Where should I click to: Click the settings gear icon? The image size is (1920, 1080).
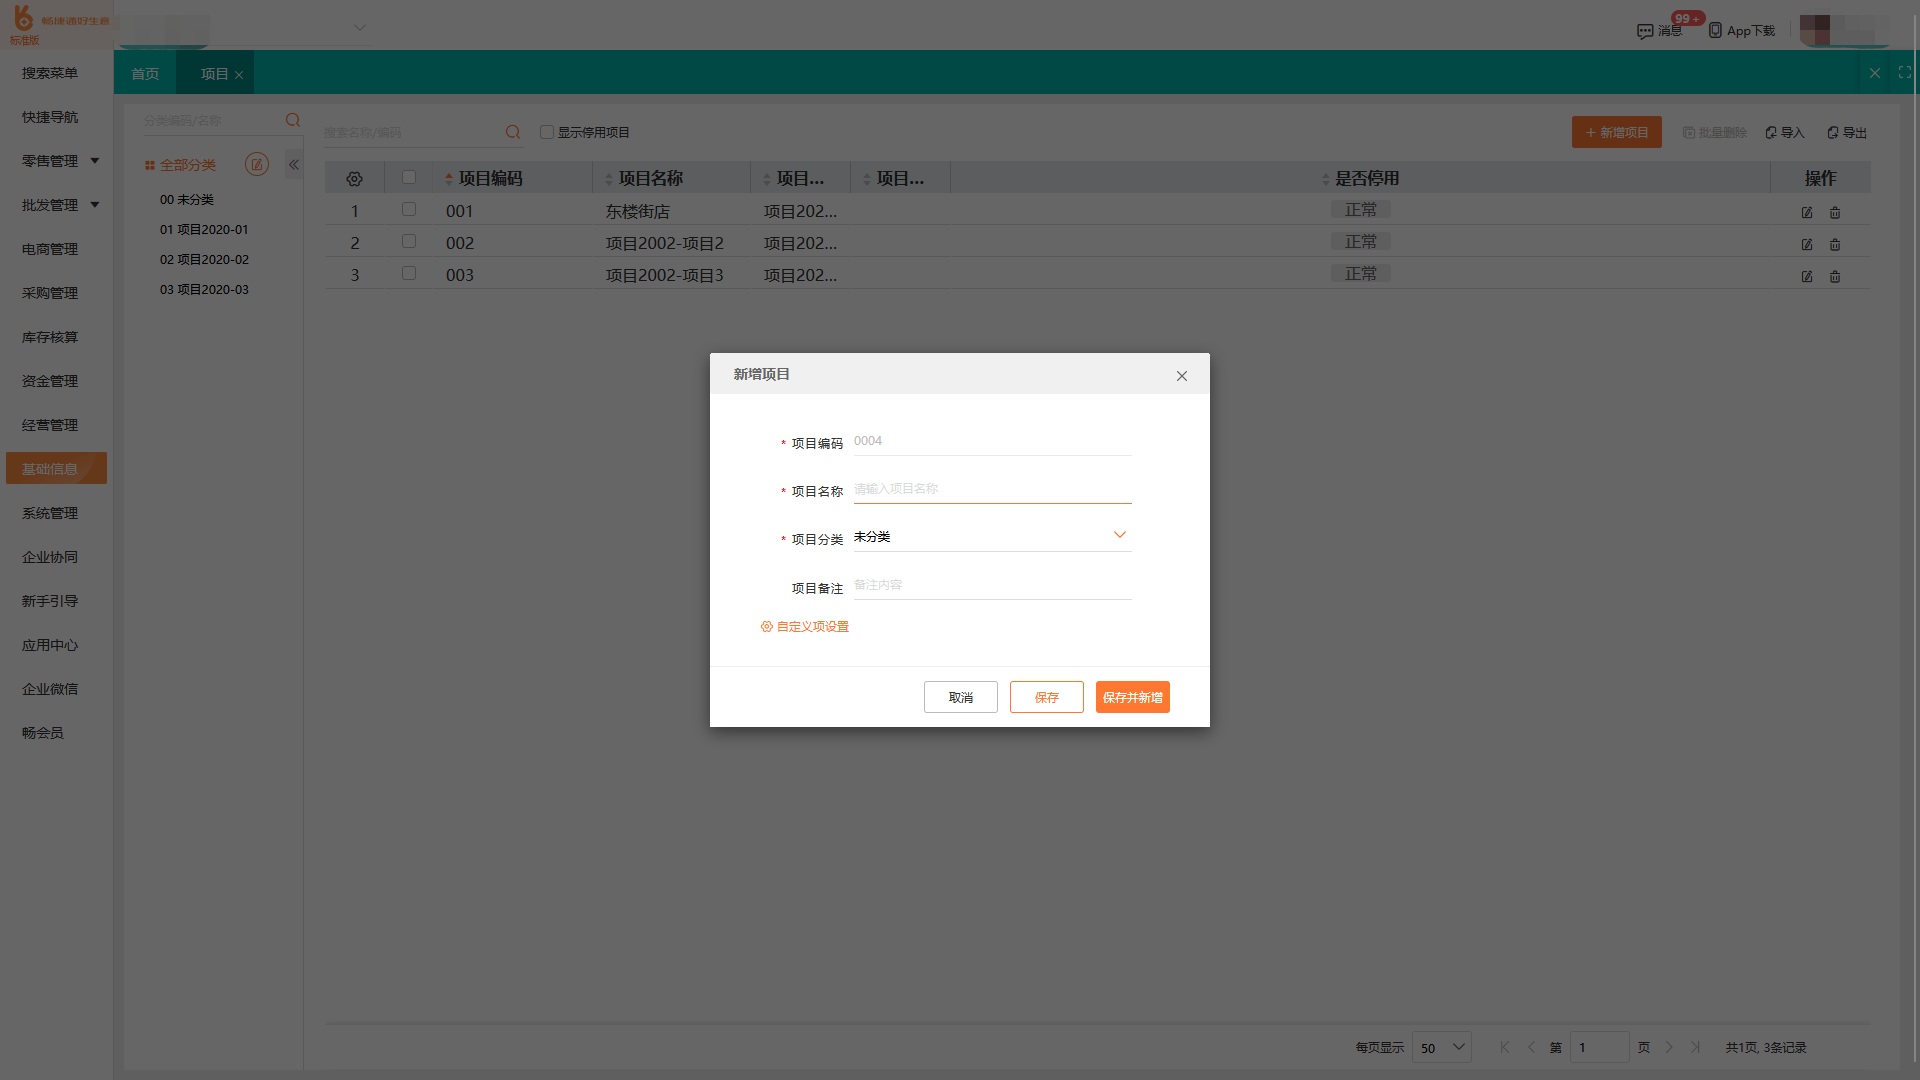[355, 178]
